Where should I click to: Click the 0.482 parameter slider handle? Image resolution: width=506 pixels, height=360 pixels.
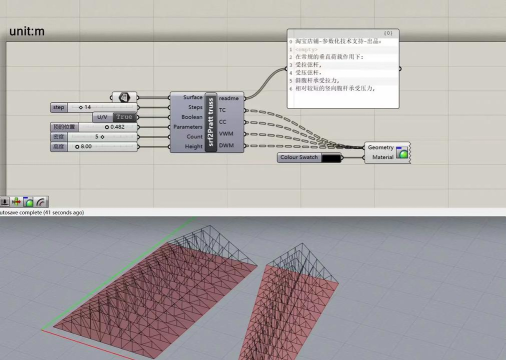pyautogui.click(x=107, y=127)
